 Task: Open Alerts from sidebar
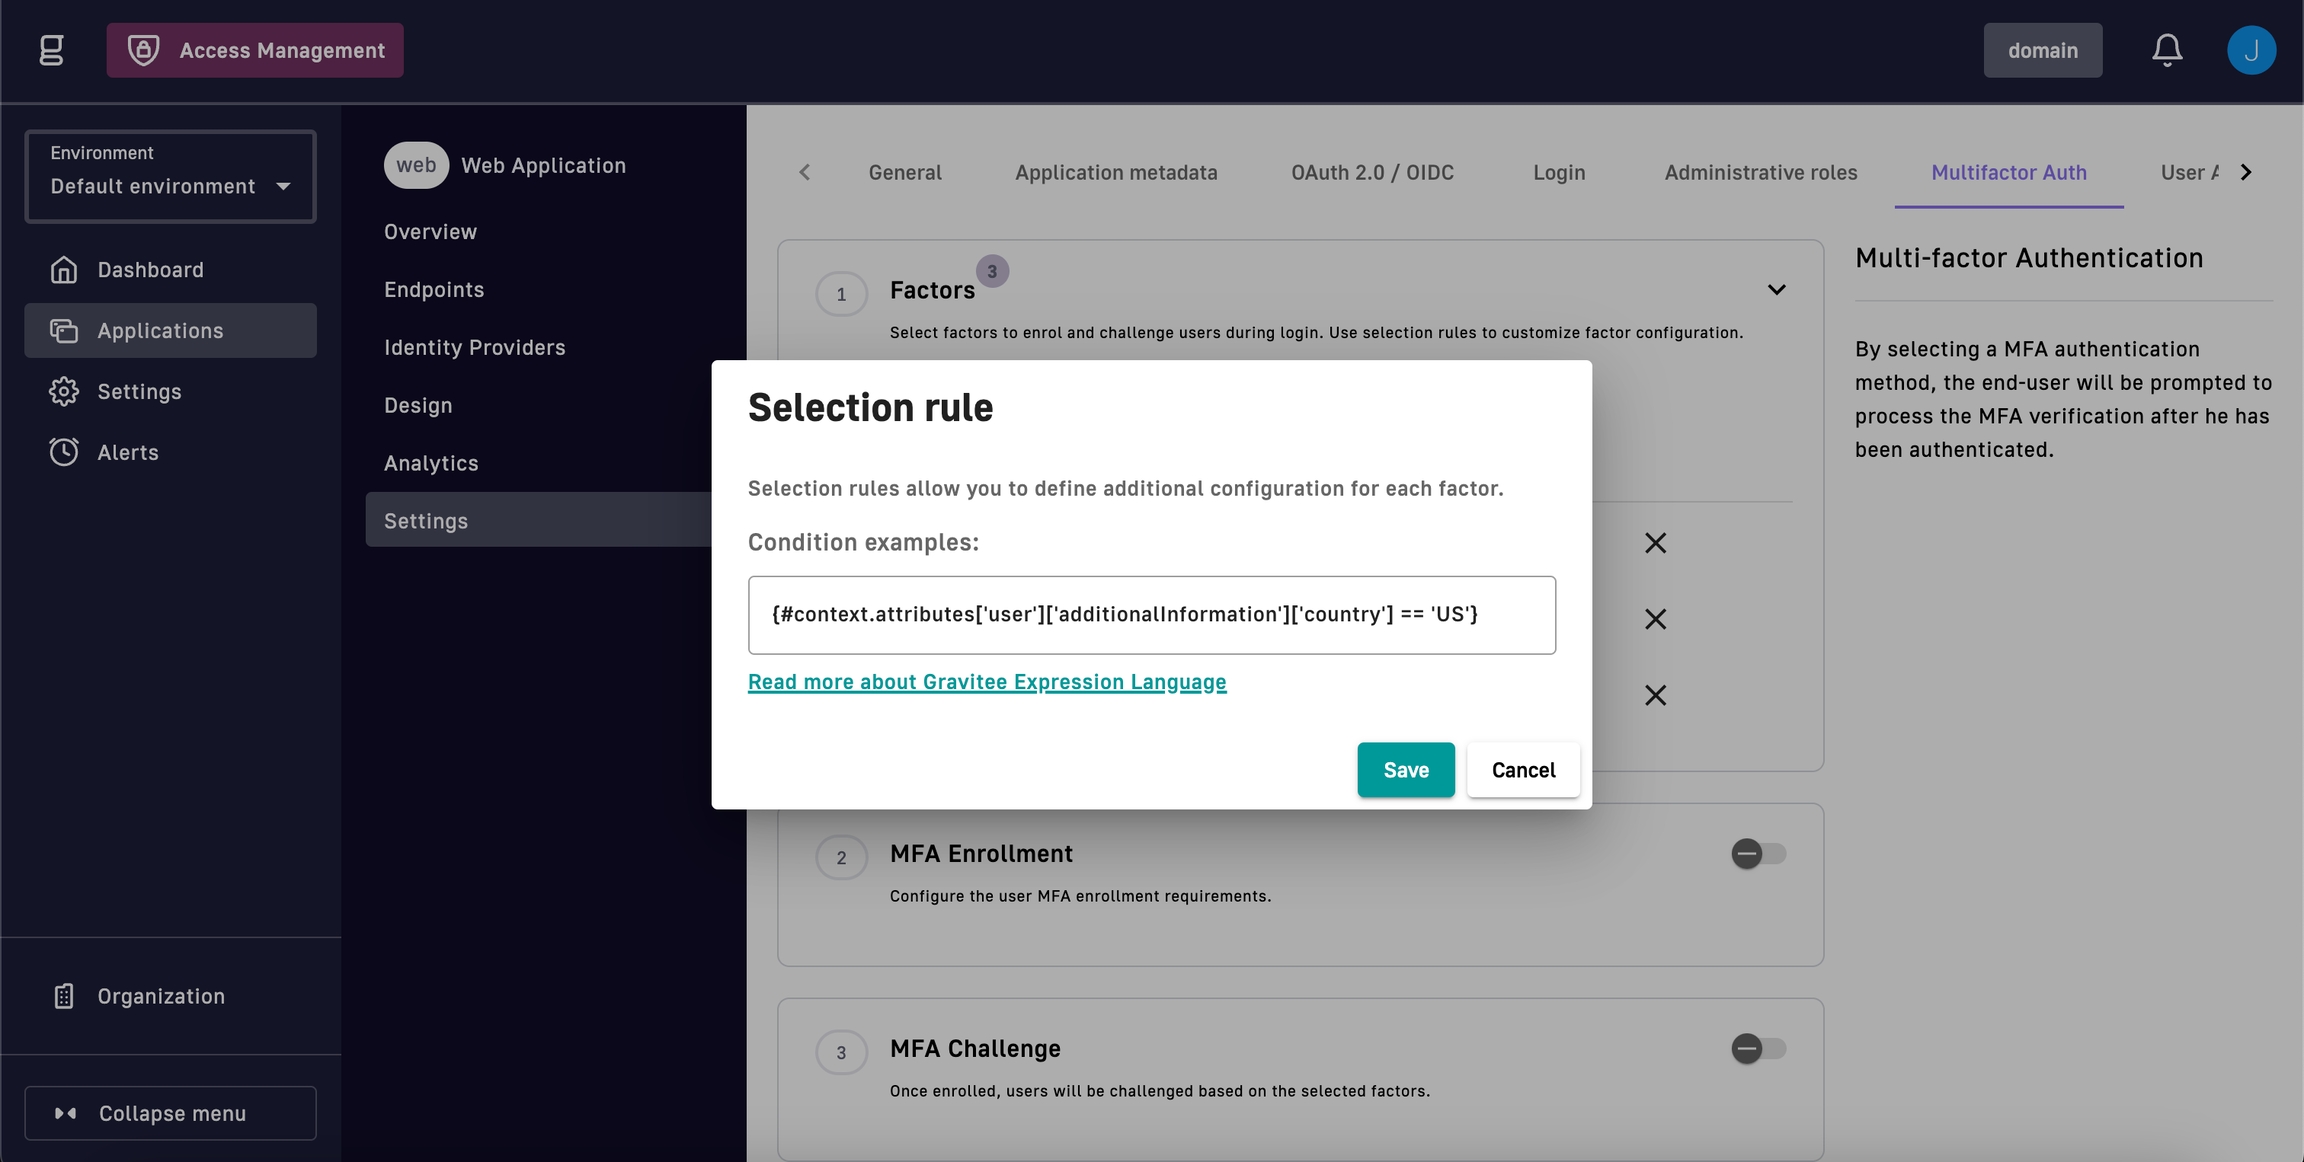(127, 452)
